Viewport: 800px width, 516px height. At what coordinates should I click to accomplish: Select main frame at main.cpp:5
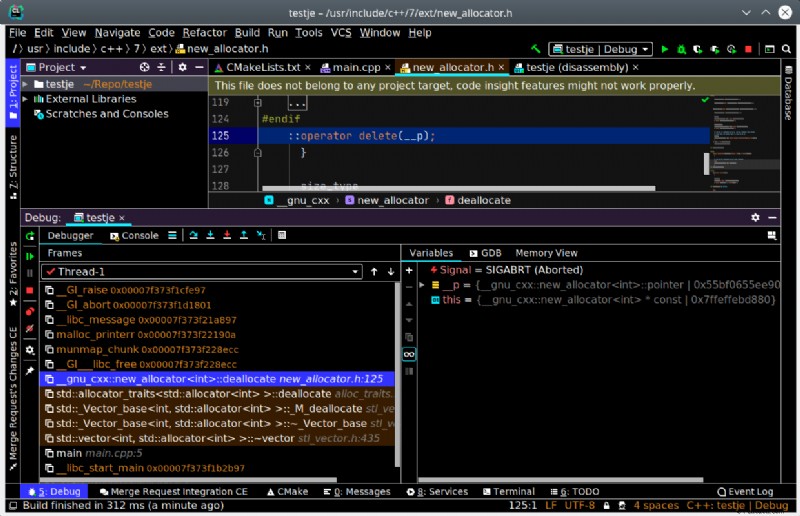tap(91, 453)
